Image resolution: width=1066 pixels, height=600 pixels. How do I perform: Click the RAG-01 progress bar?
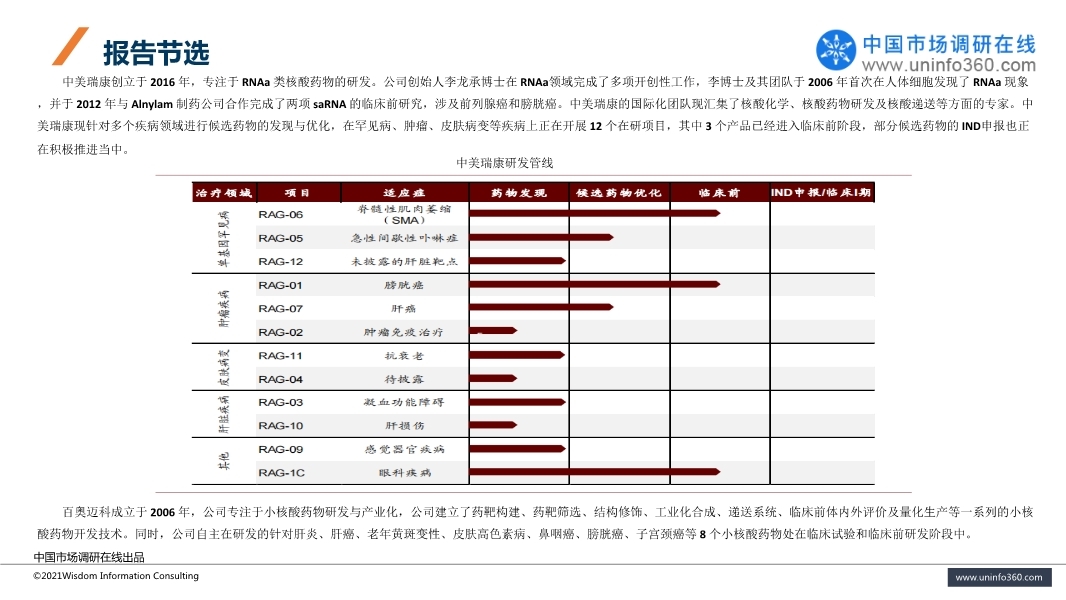pos(594,285)
